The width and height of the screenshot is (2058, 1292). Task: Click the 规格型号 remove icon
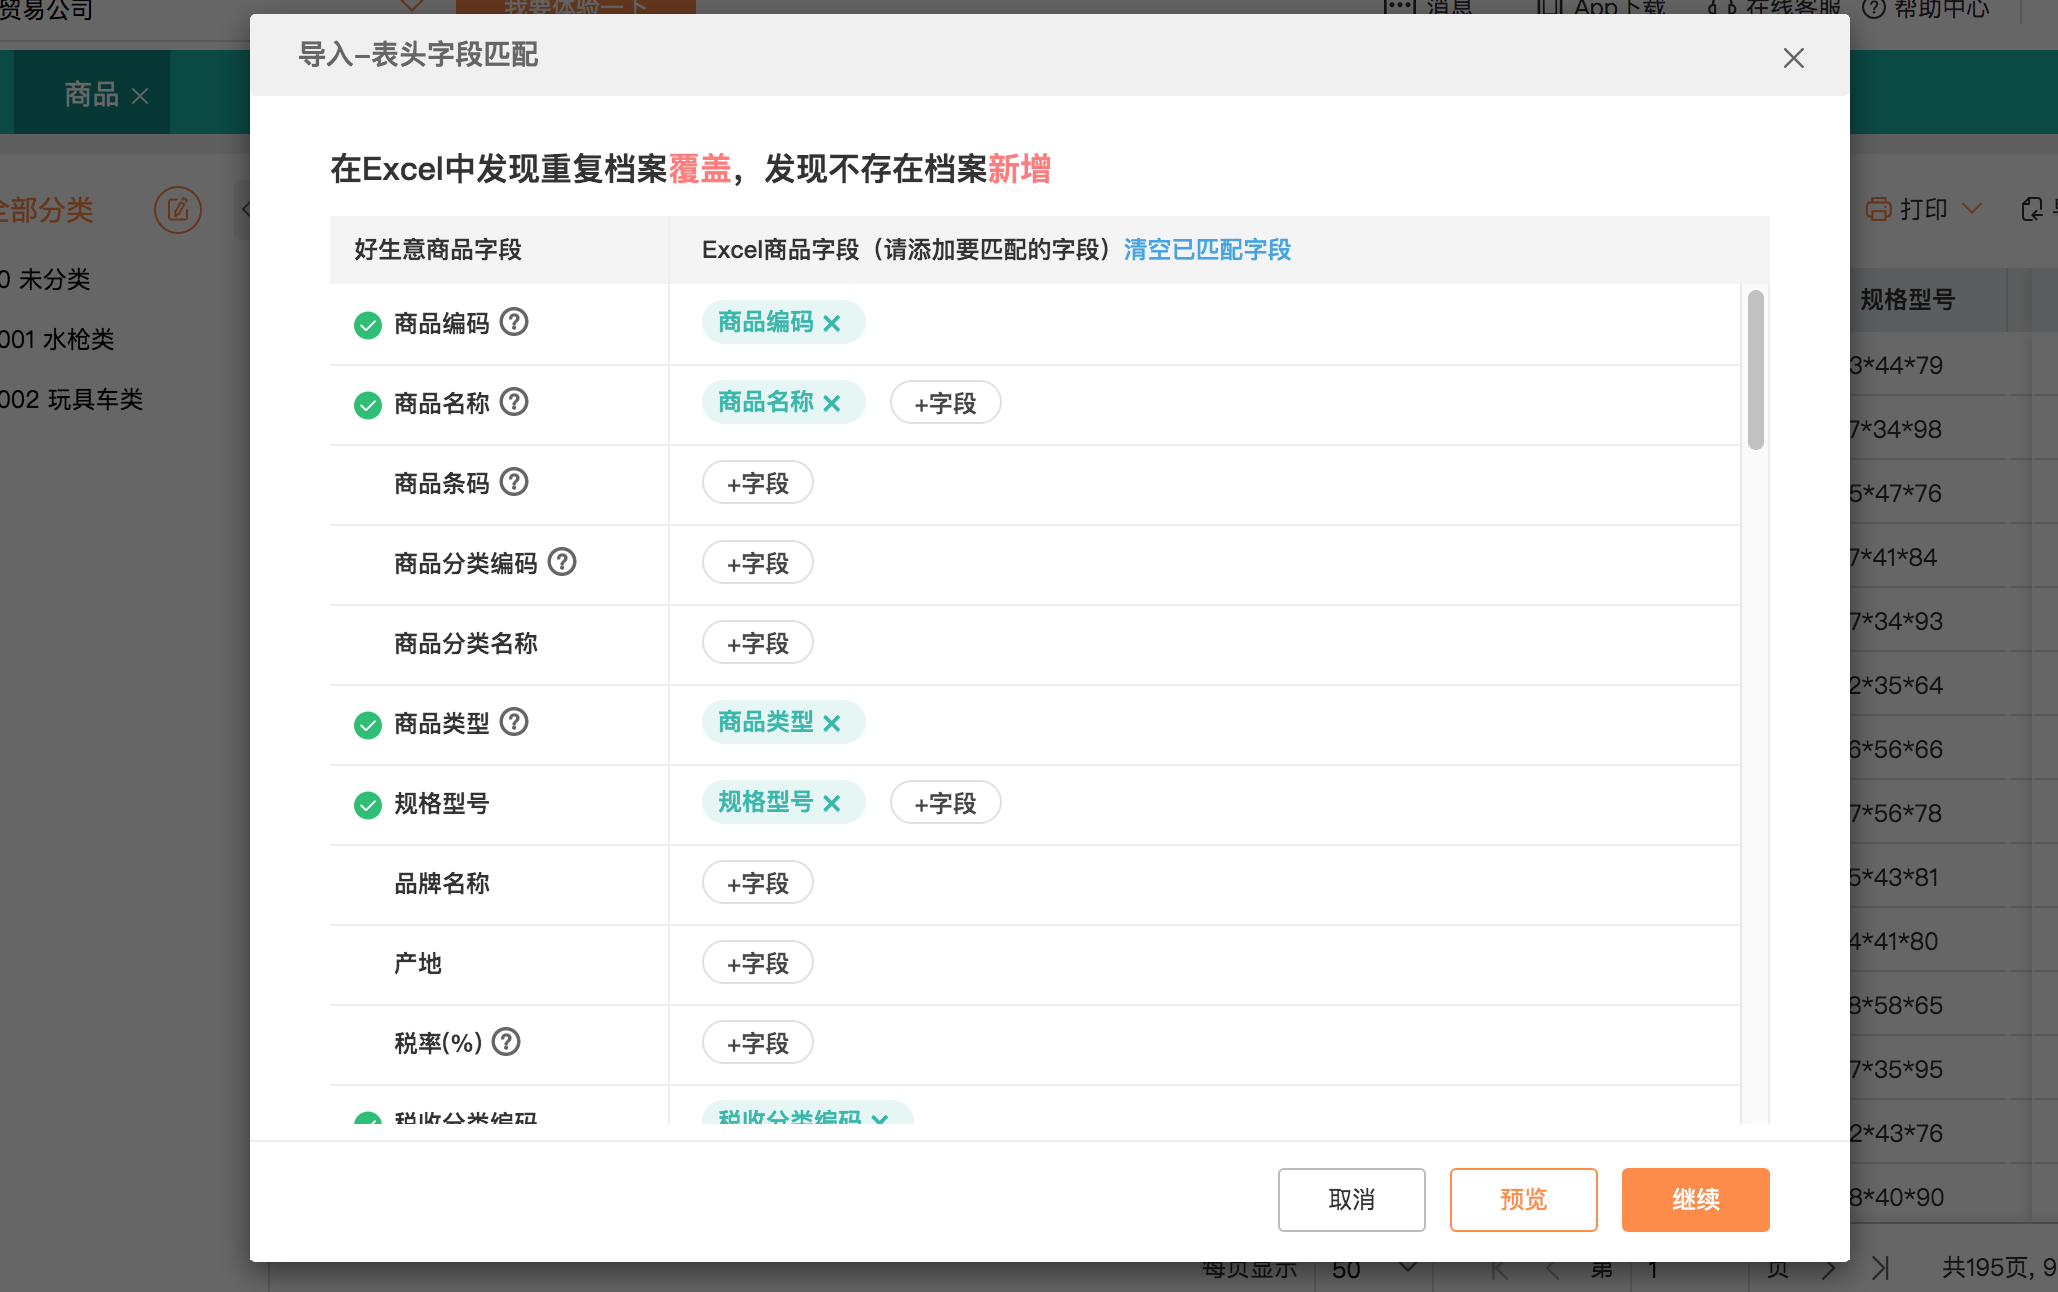click(x=833, y=804)
